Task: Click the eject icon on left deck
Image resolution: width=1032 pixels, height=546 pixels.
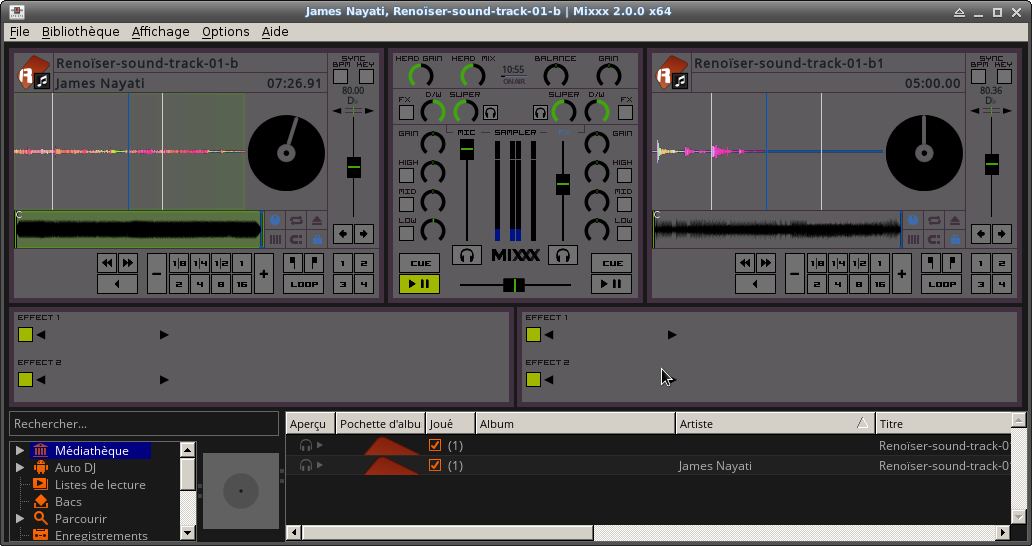Action: pyautogui.click(x=317, y=220)
